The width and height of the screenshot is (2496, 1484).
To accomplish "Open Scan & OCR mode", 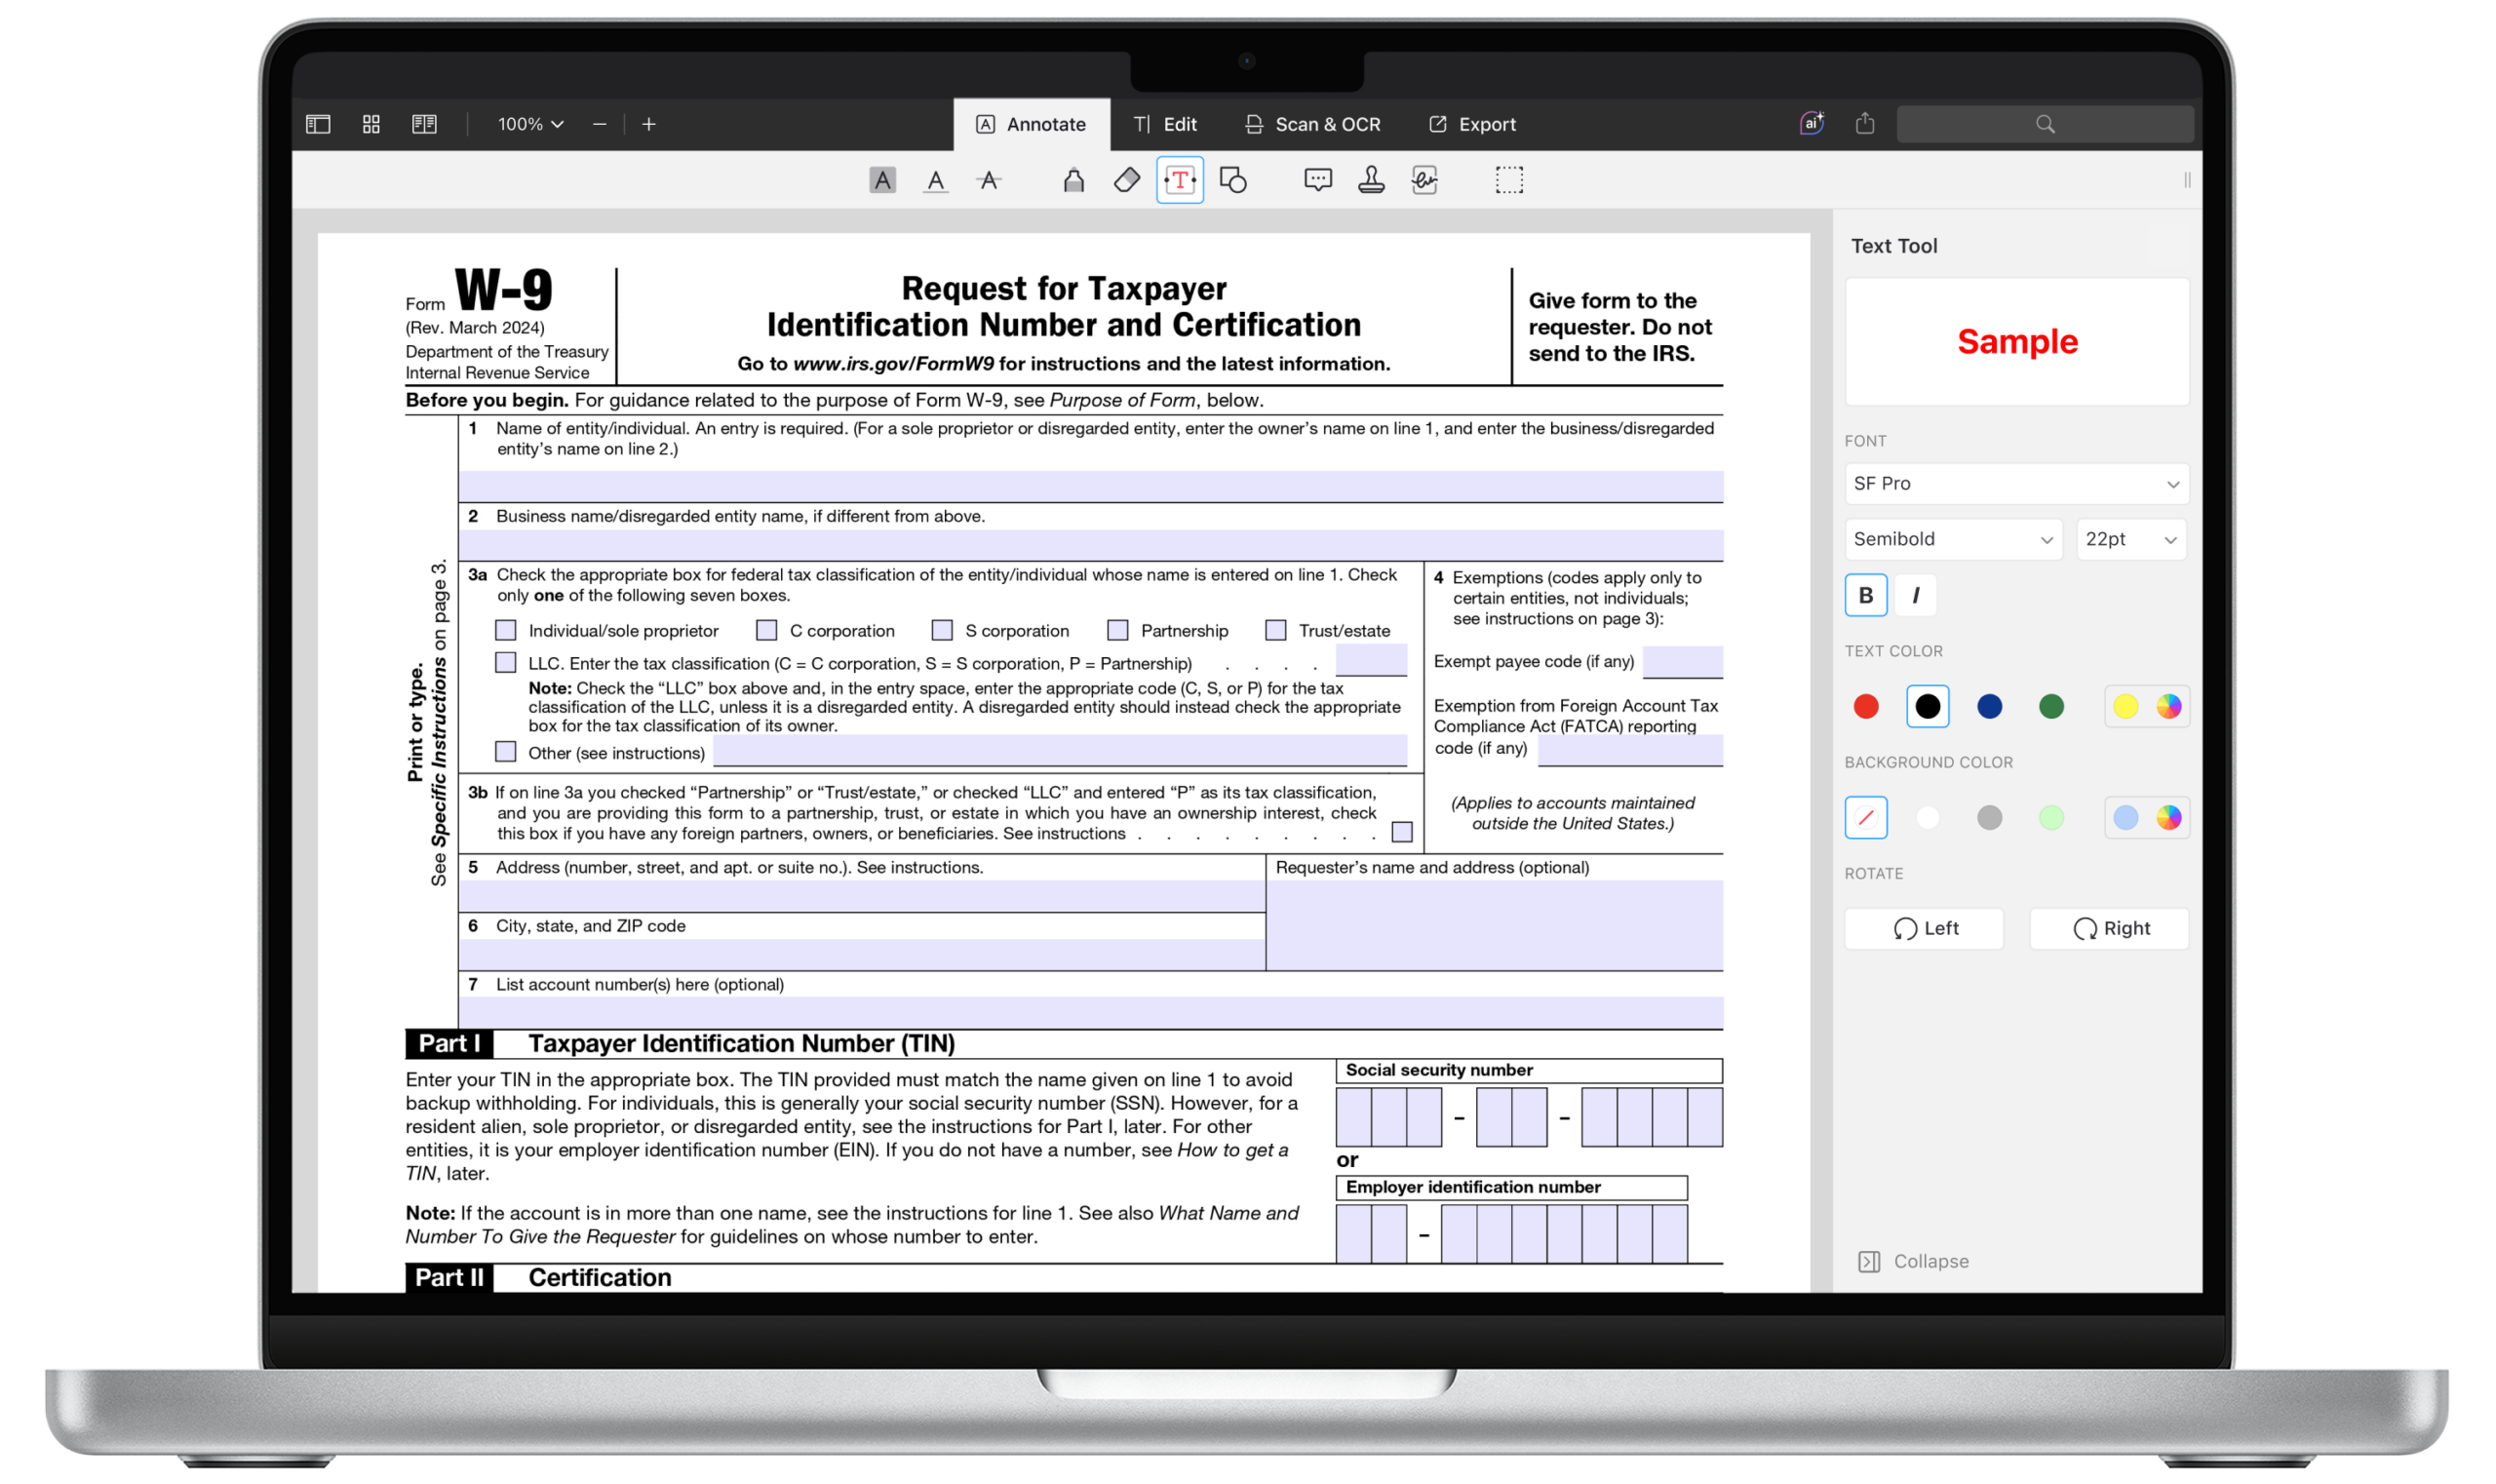I will pos(1311,123).
